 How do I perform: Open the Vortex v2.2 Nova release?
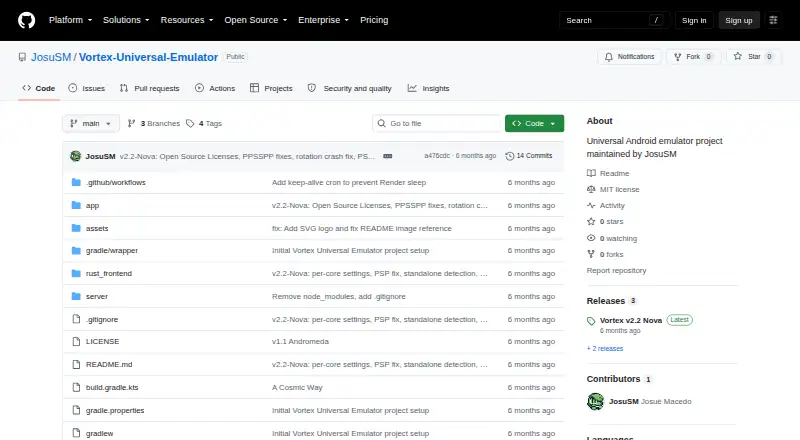click(x=631, y=321)
